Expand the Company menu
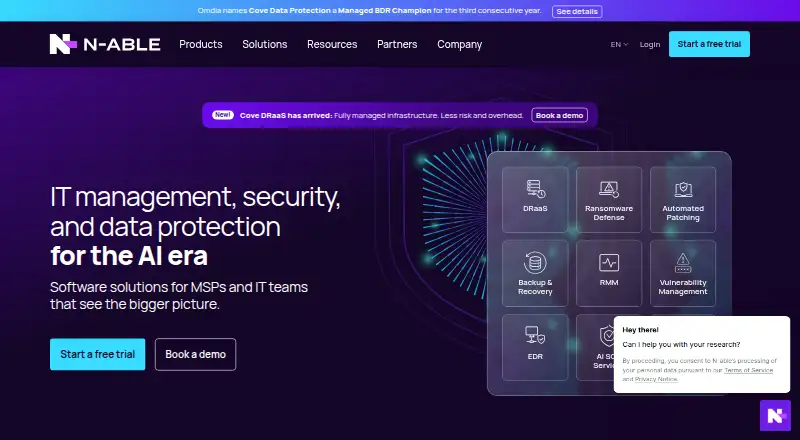This screenshot has height=440, width=800. pyautogui.click(x=459, y=44)
